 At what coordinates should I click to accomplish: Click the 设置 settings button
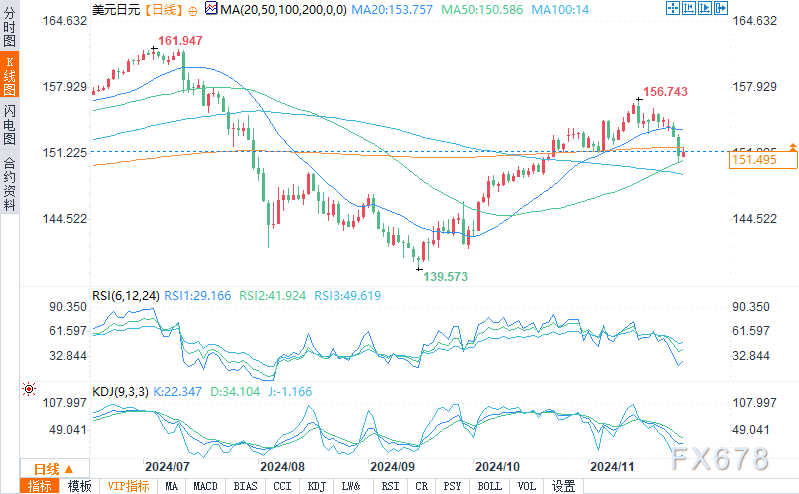563,486
